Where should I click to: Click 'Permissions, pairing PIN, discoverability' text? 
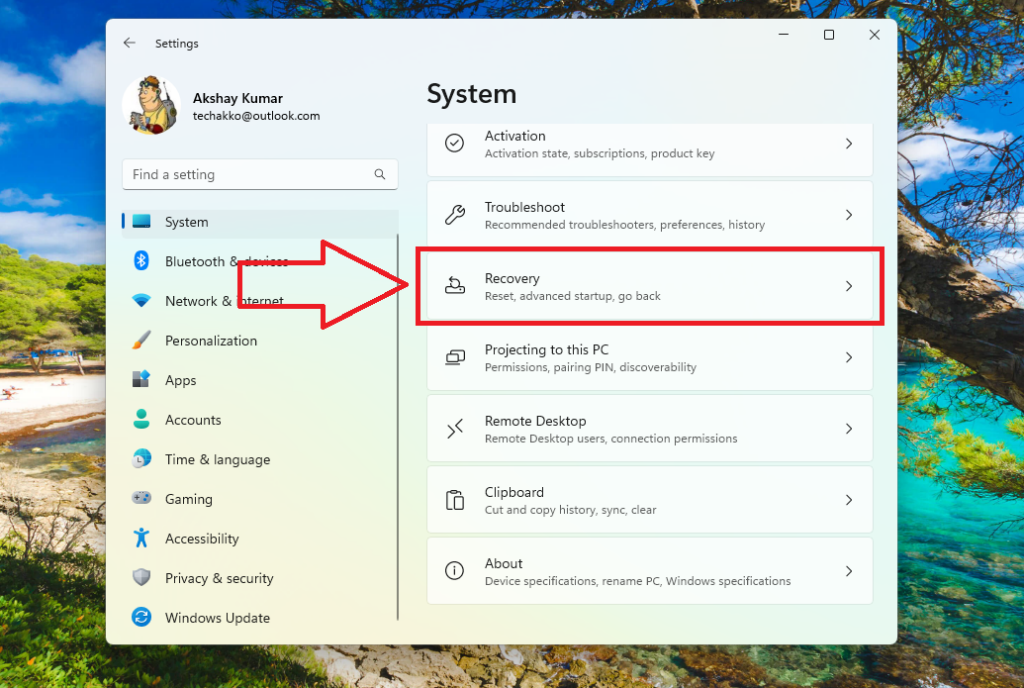pos(590,367)
